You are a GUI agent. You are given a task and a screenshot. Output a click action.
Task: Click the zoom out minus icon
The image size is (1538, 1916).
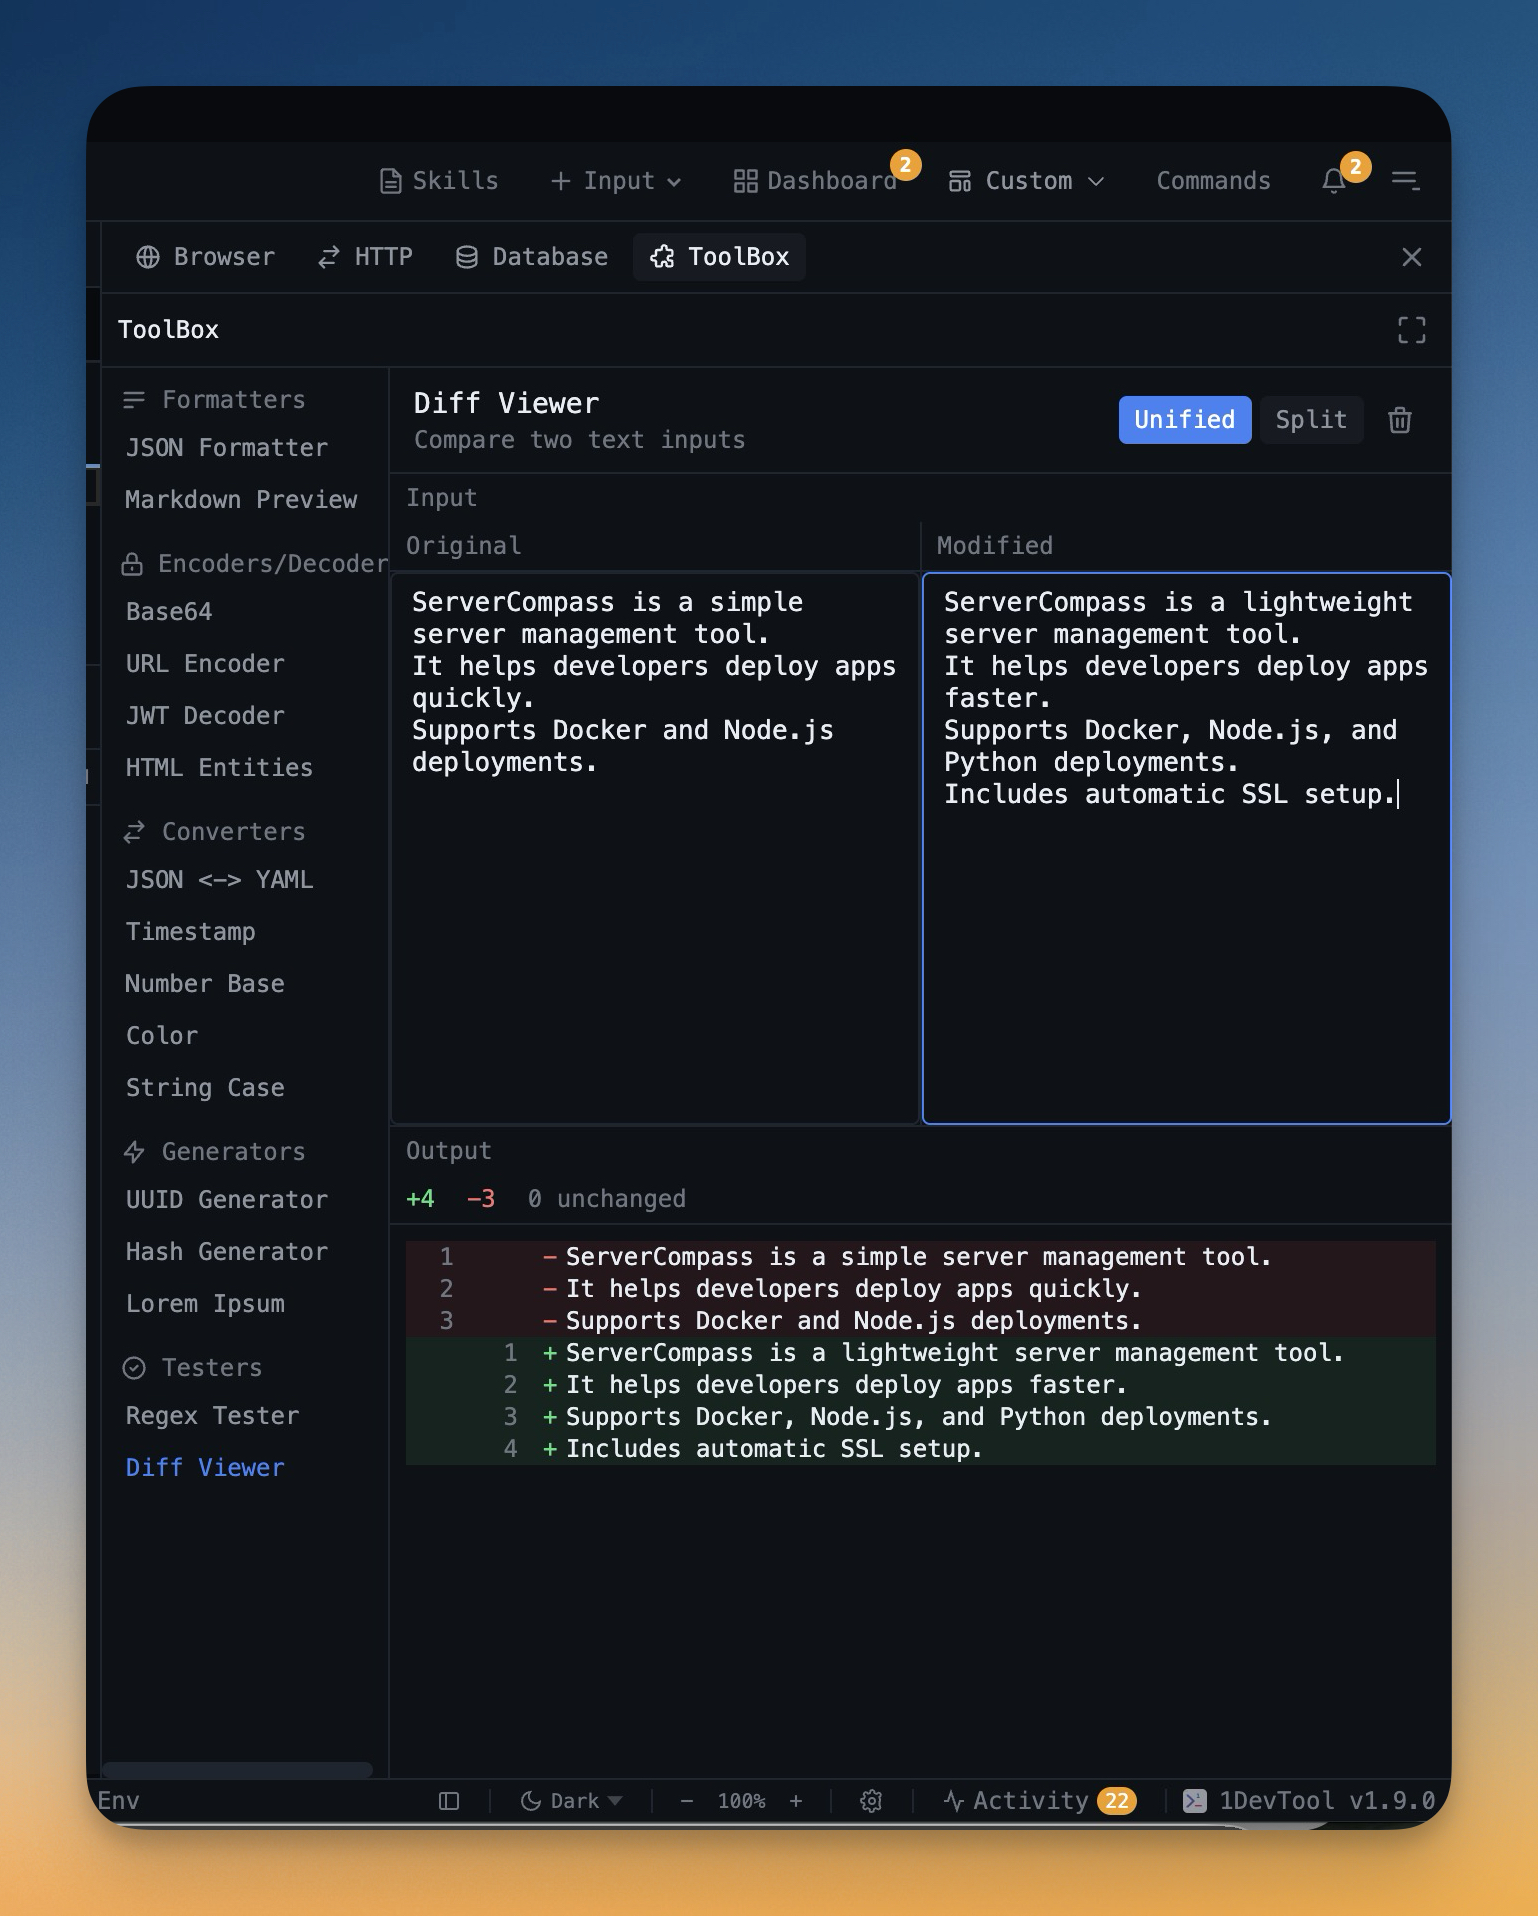coord(686,1801)
